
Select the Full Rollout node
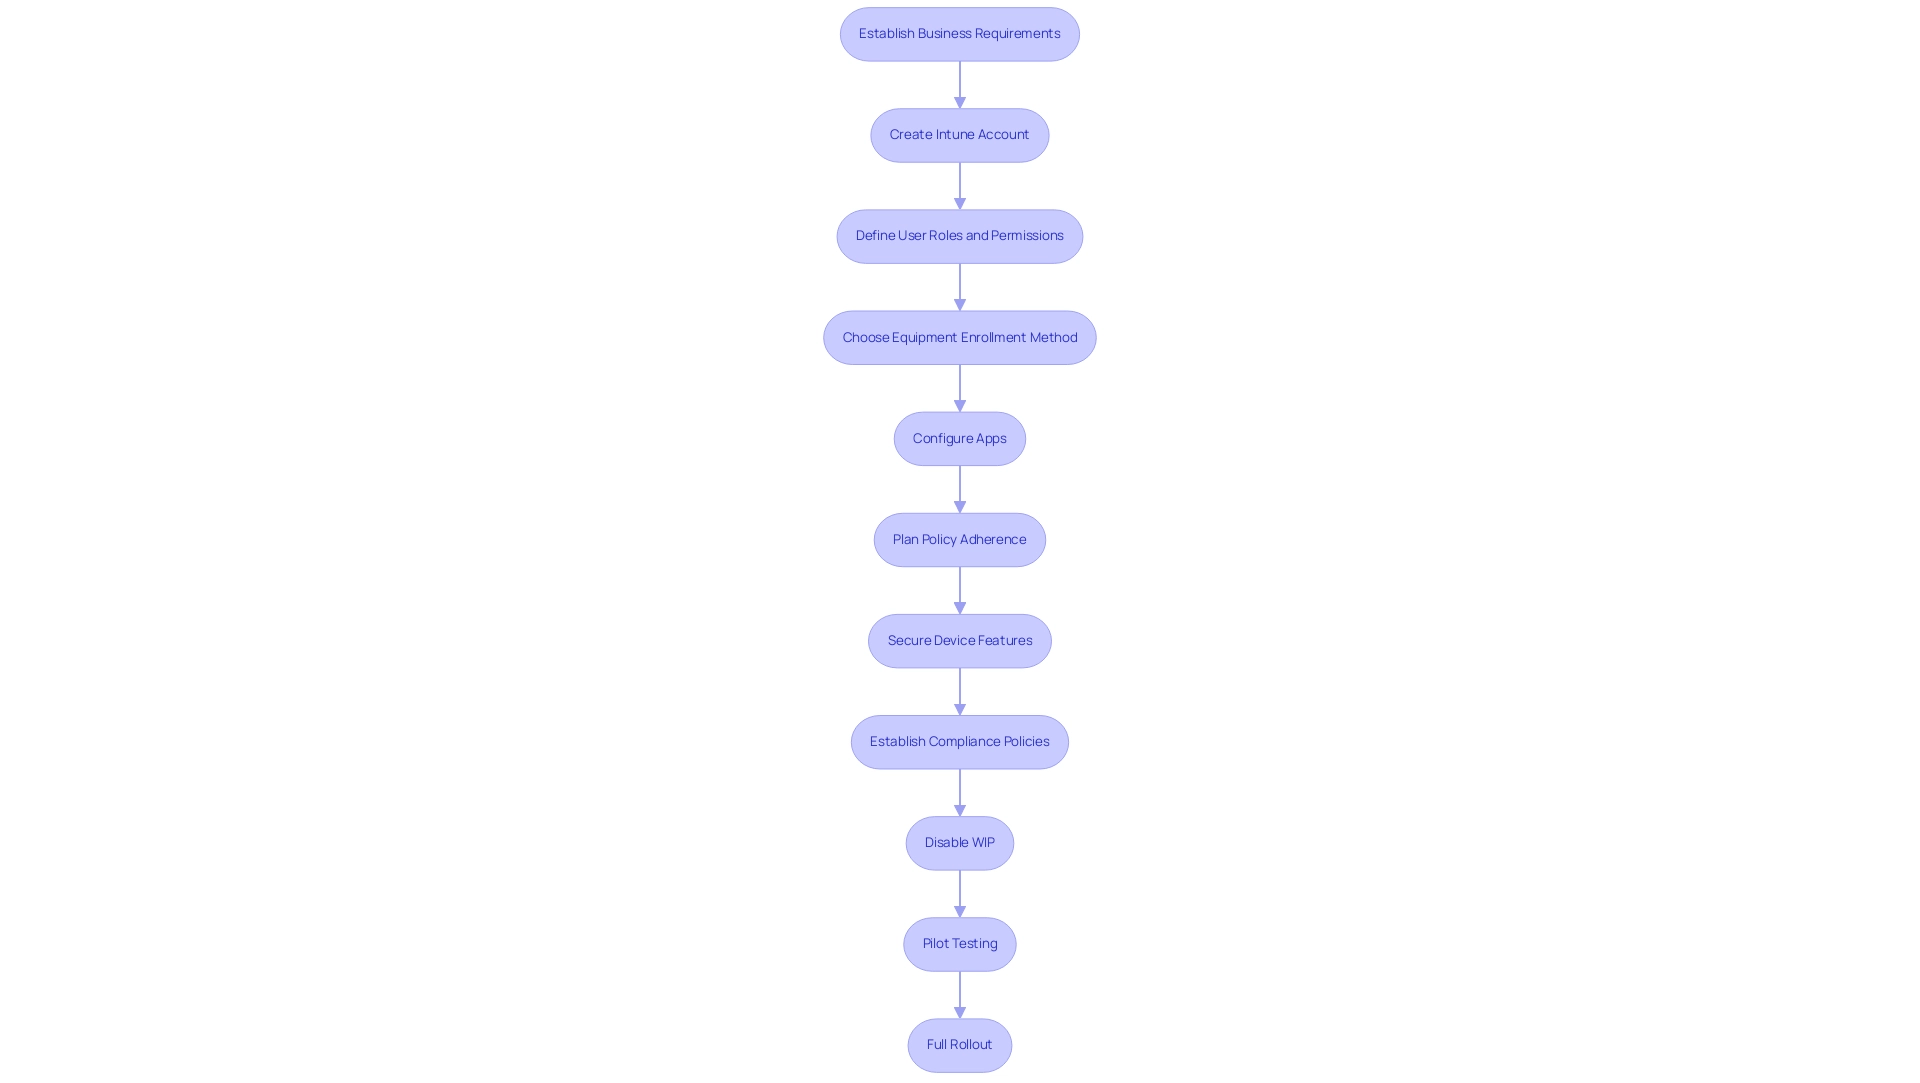960,1045
